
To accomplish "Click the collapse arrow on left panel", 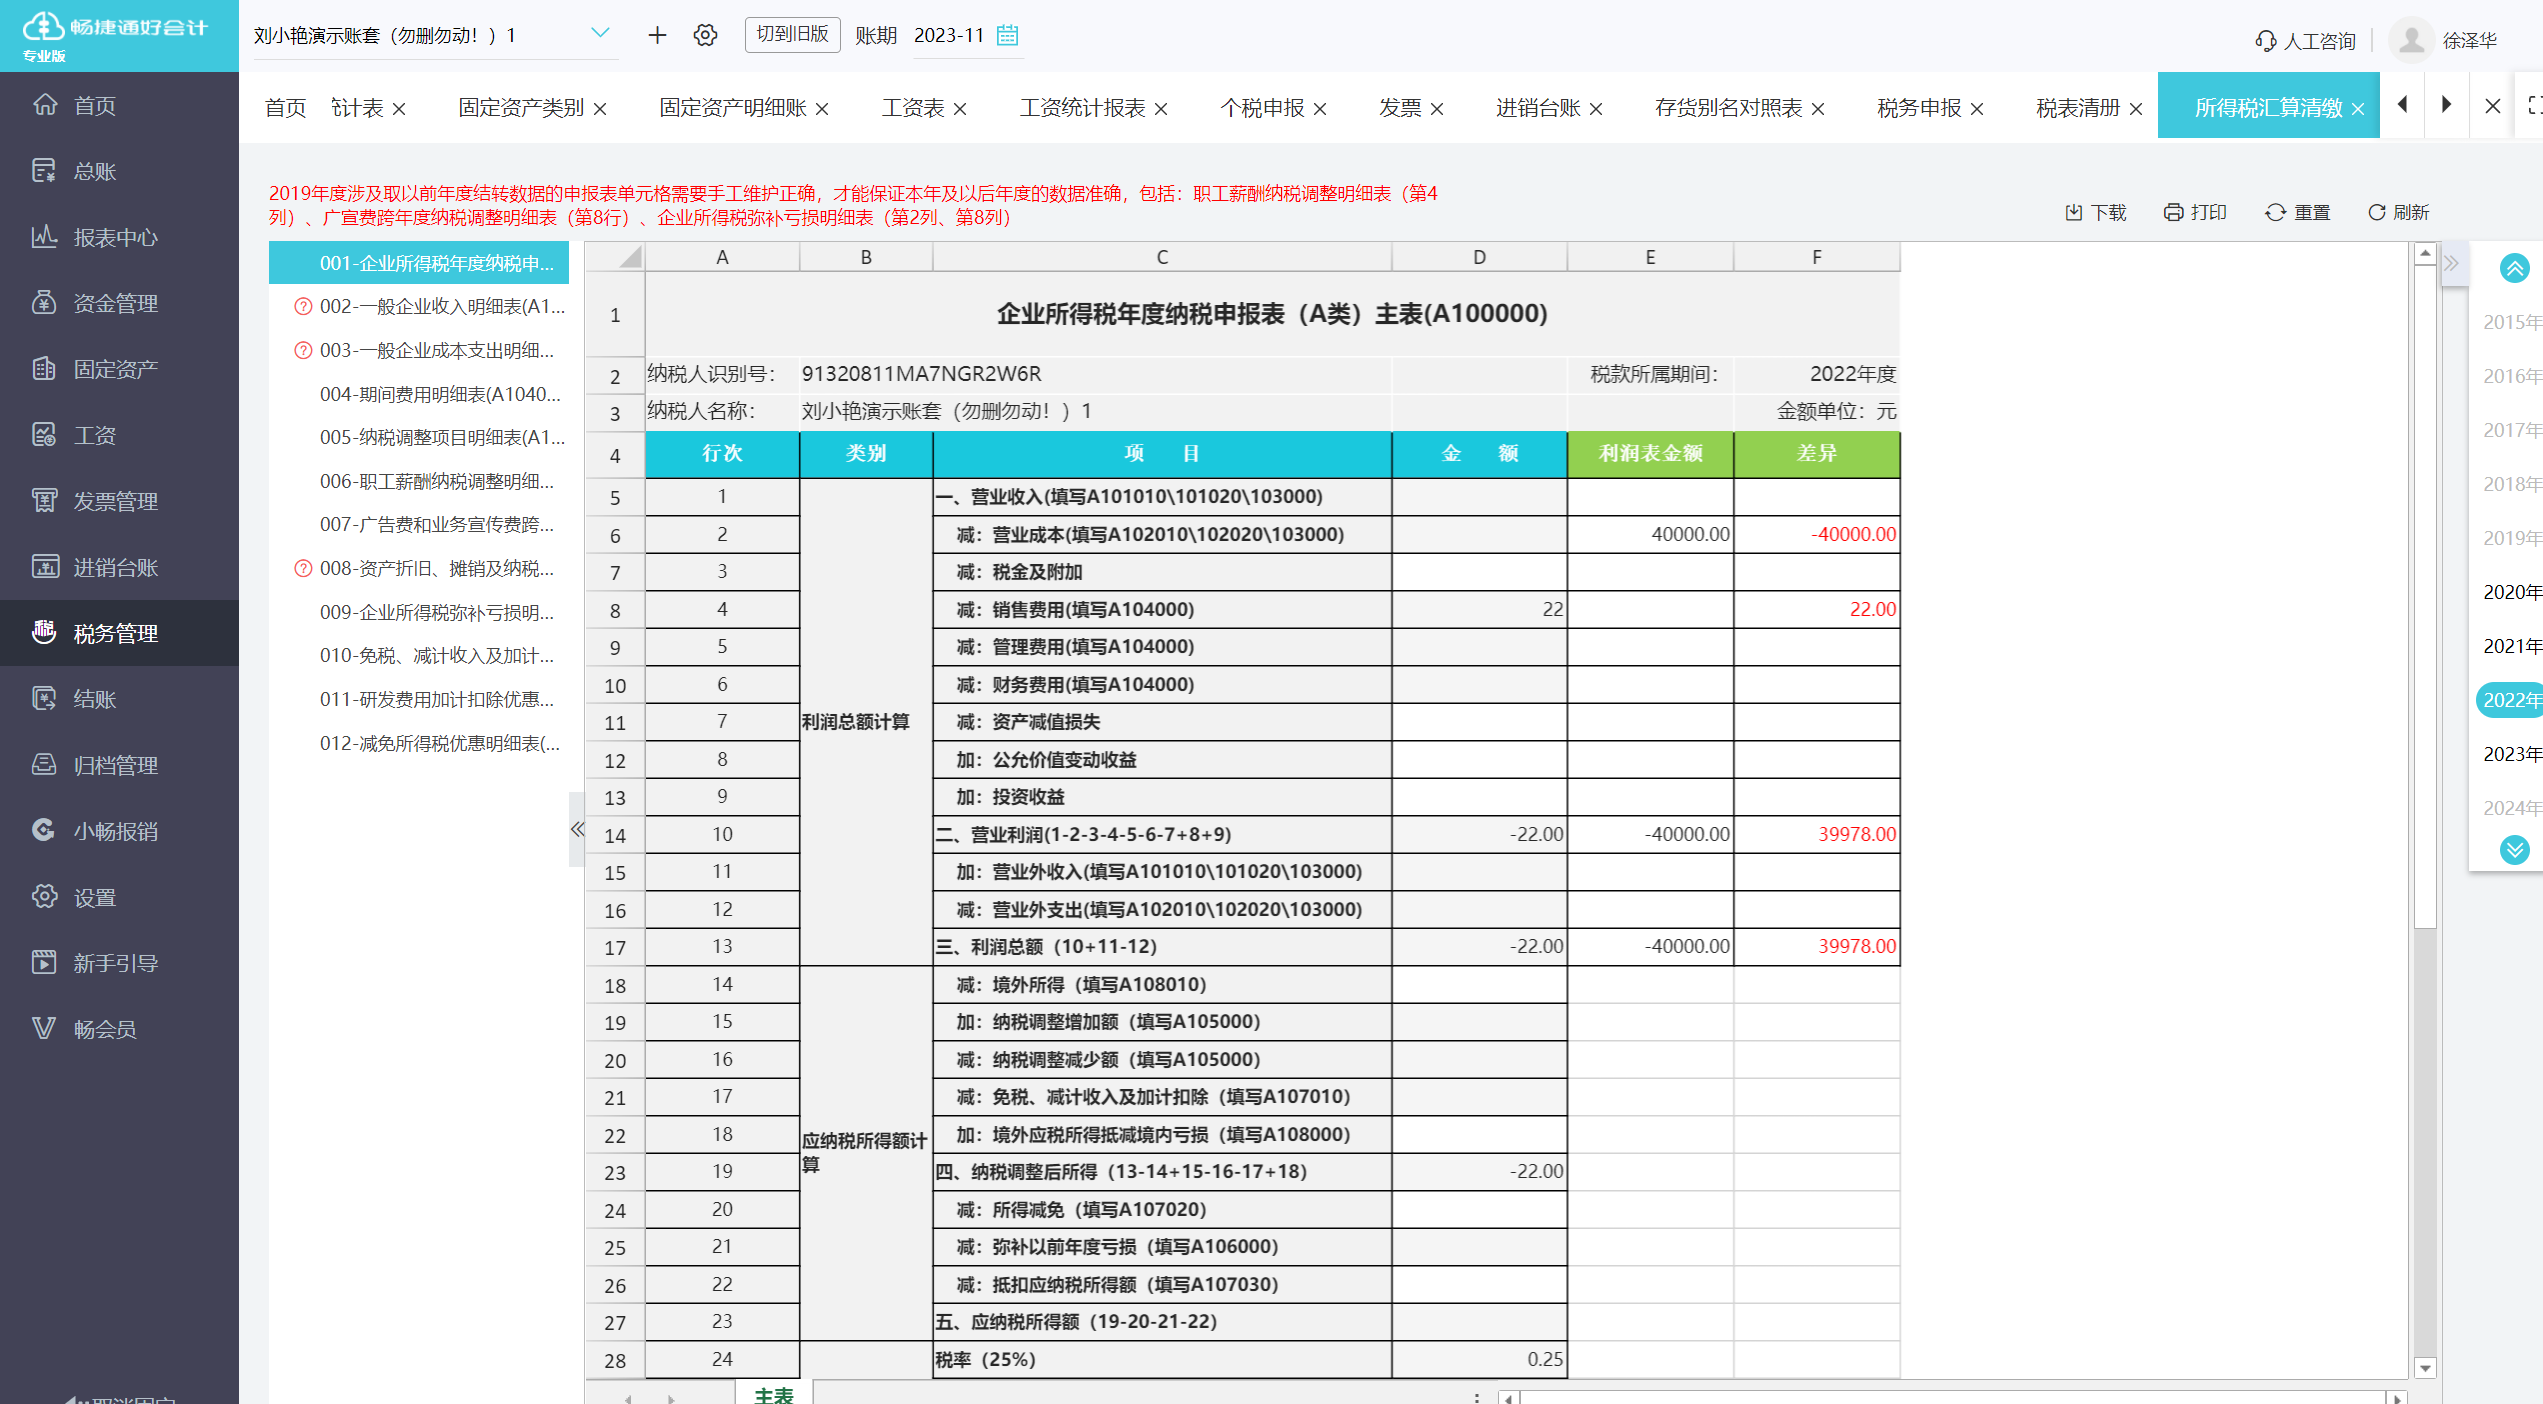I will 577,828.
